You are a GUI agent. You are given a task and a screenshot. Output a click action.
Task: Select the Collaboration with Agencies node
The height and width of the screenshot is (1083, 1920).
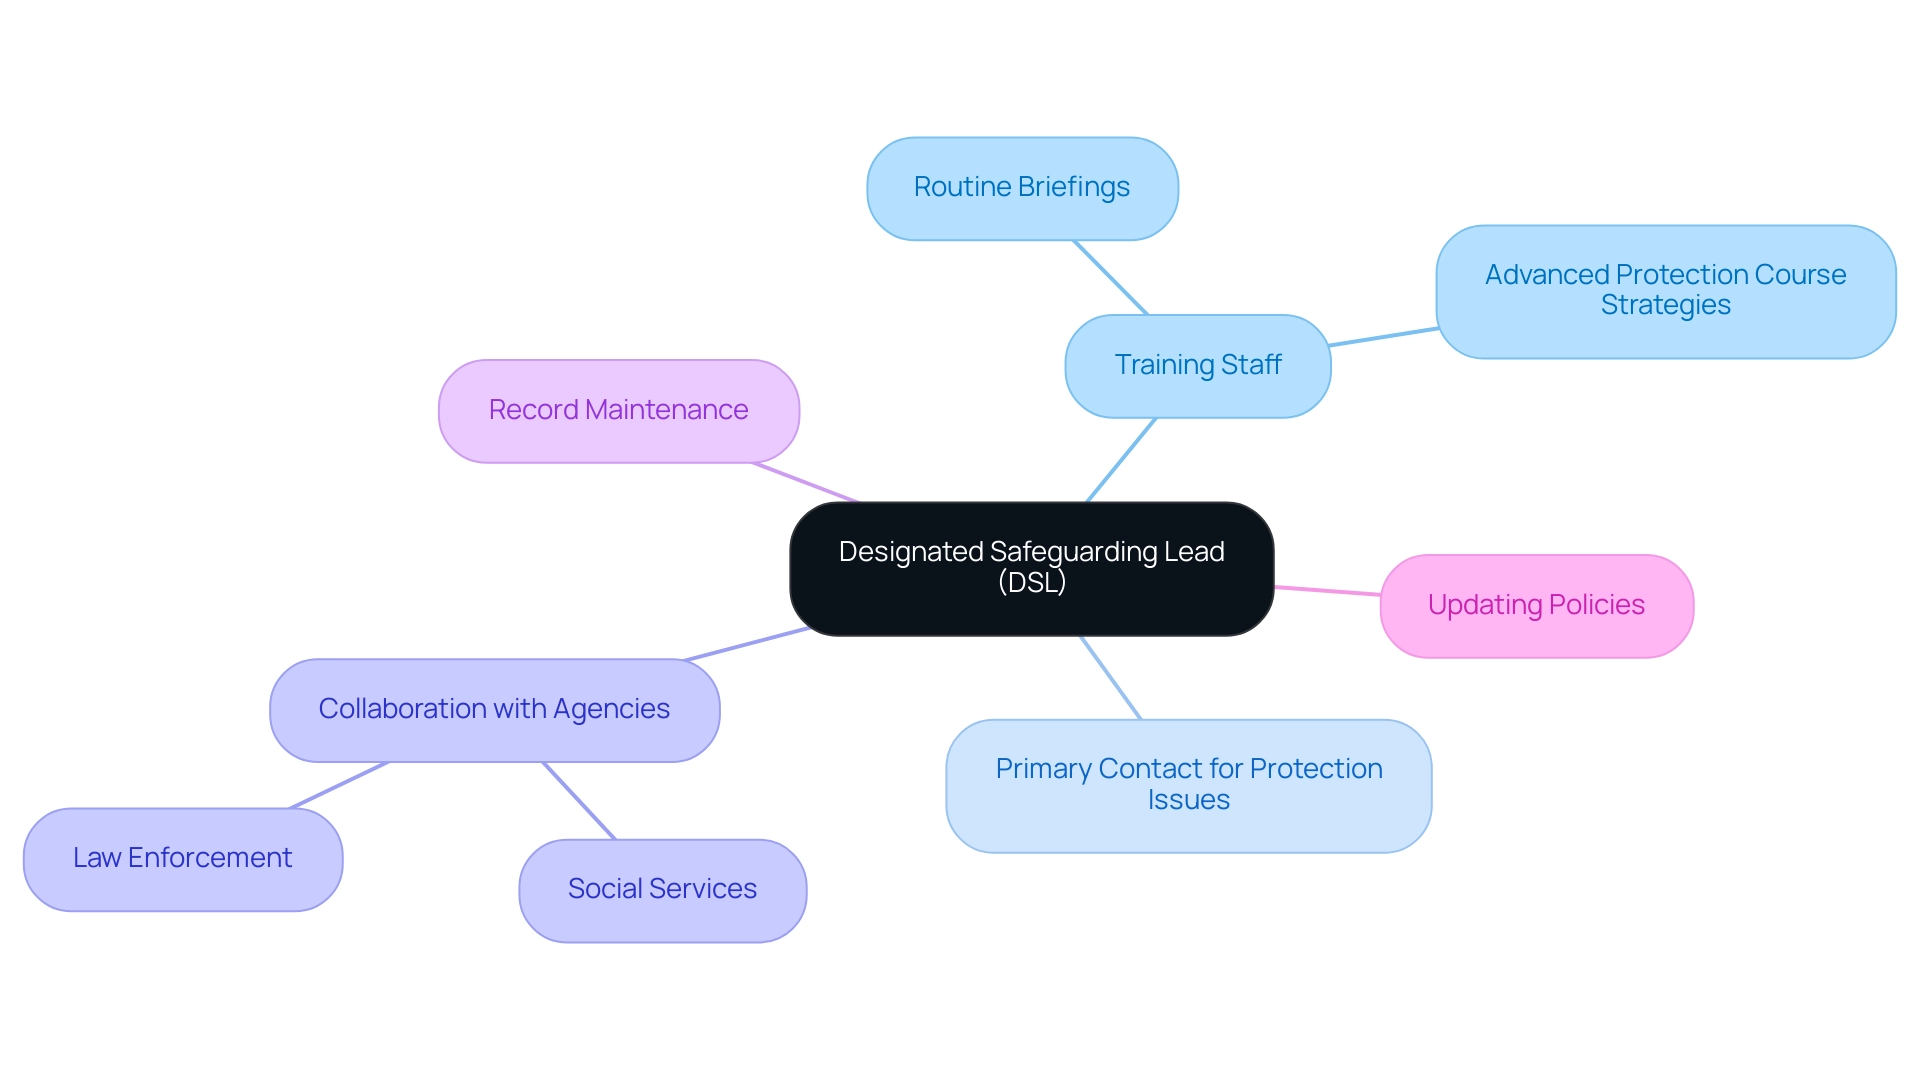point(493,710)
